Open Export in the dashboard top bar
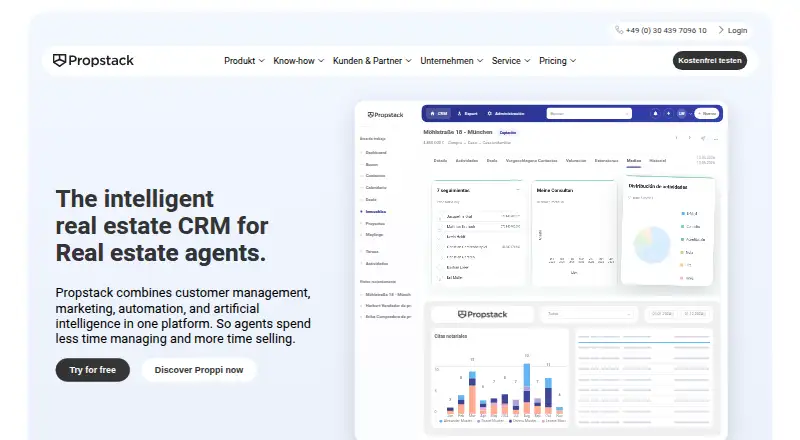This screenshot has height=440, width=800. click(467, 113)
